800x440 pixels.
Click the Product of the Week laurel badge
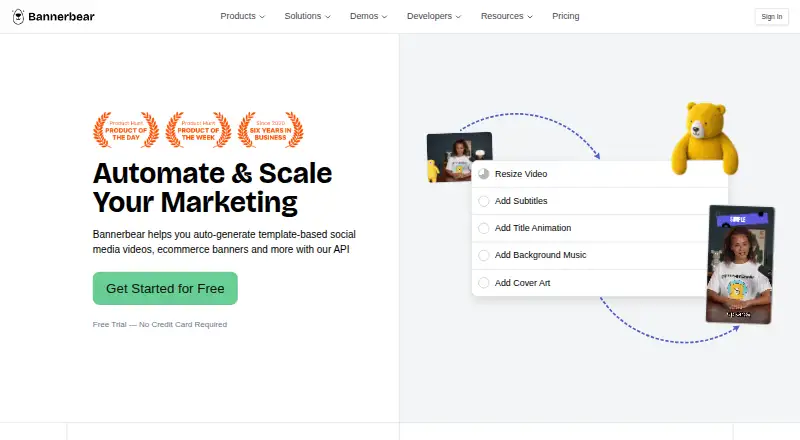(198, 130)
